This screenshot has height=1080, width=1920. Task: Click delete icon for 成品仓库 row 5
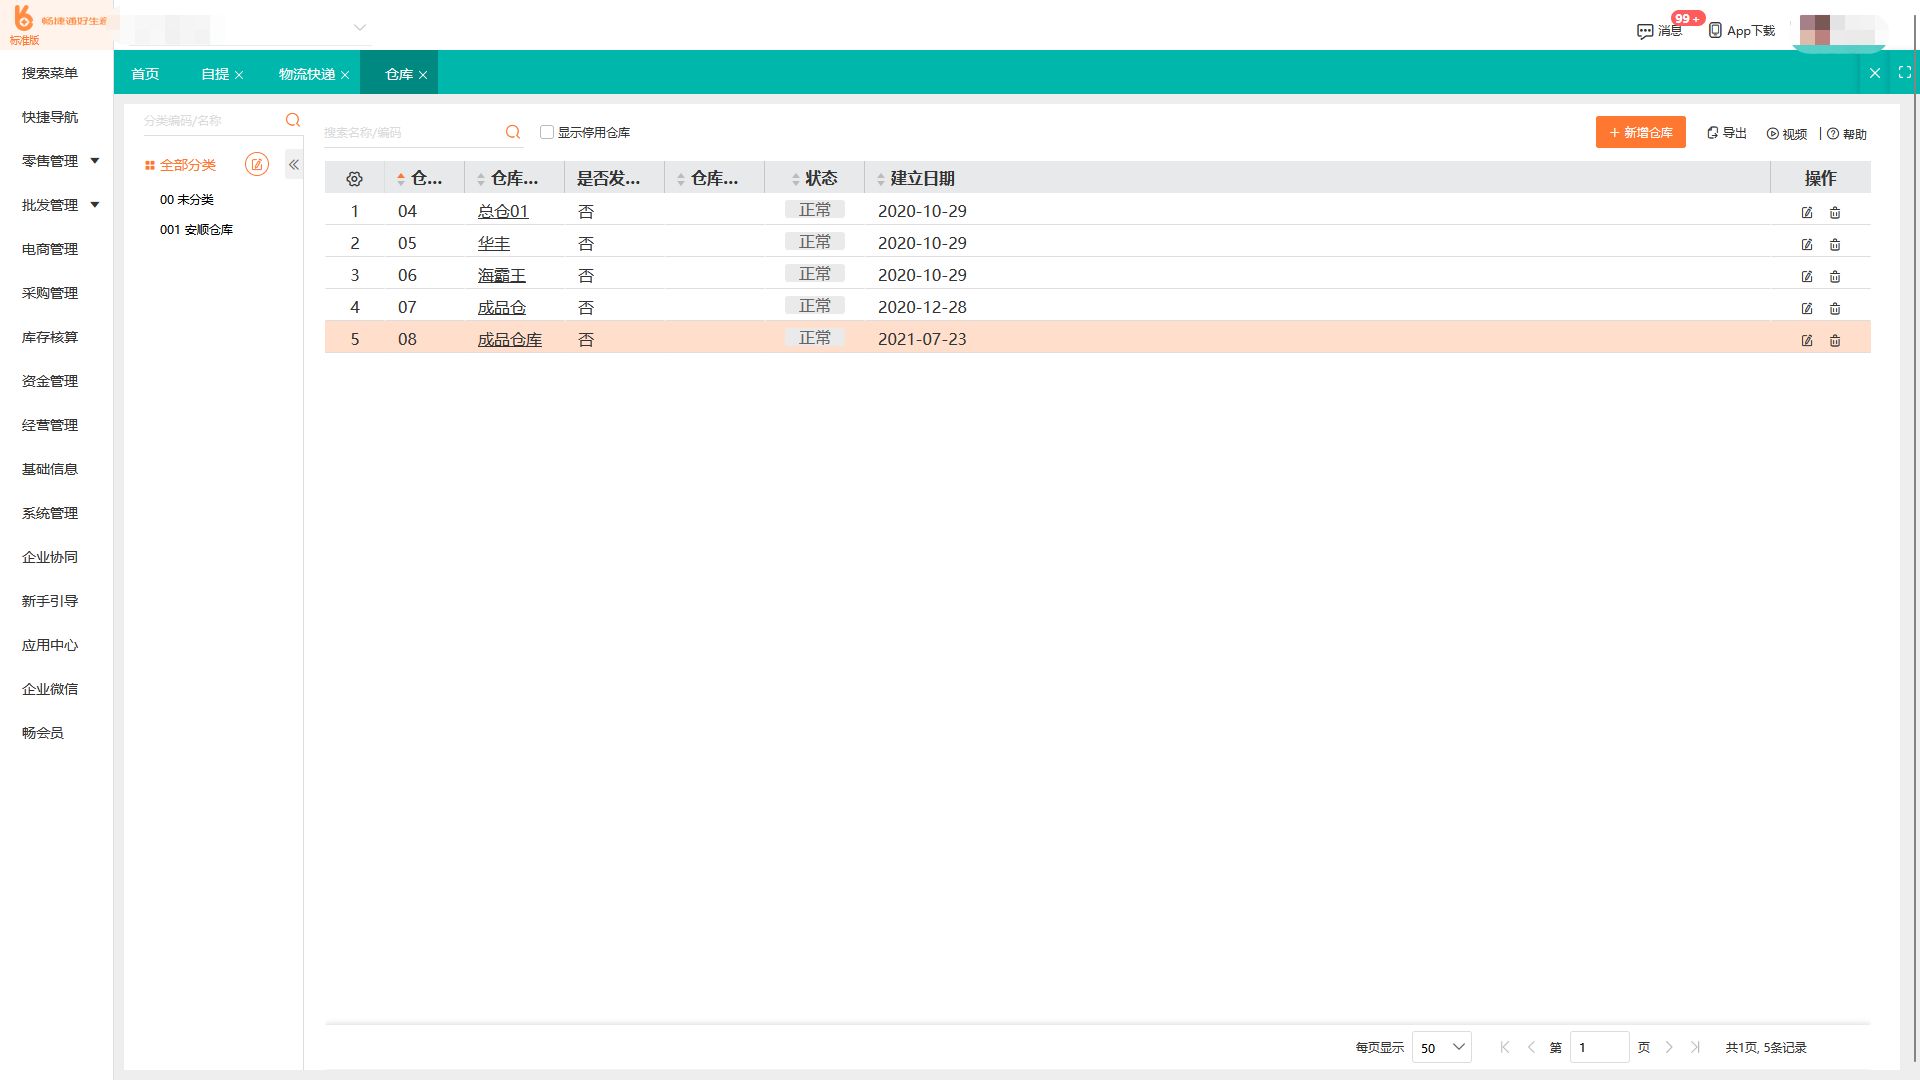(x=1834, y=339)
